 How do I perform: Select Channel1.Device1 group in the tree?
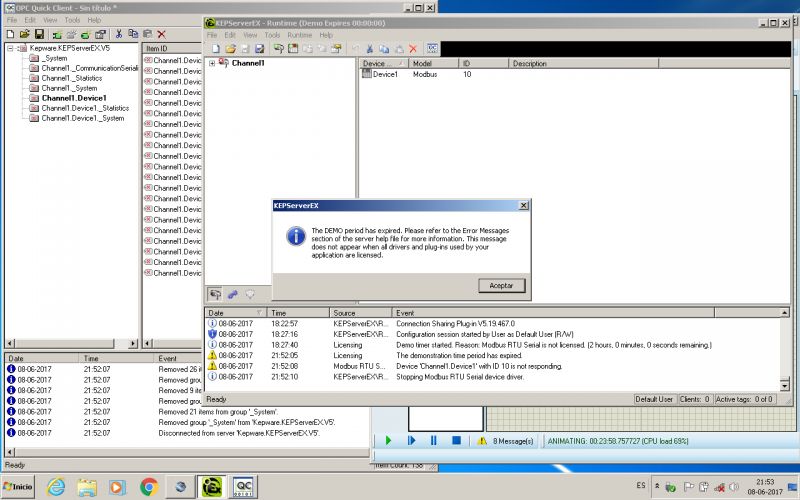coord(73,98)
